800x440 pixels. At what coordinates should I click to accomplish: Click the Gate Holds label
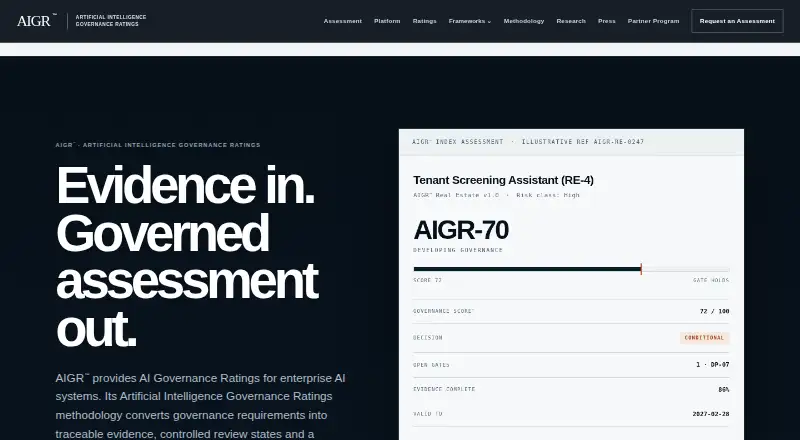tap(711, 280)
